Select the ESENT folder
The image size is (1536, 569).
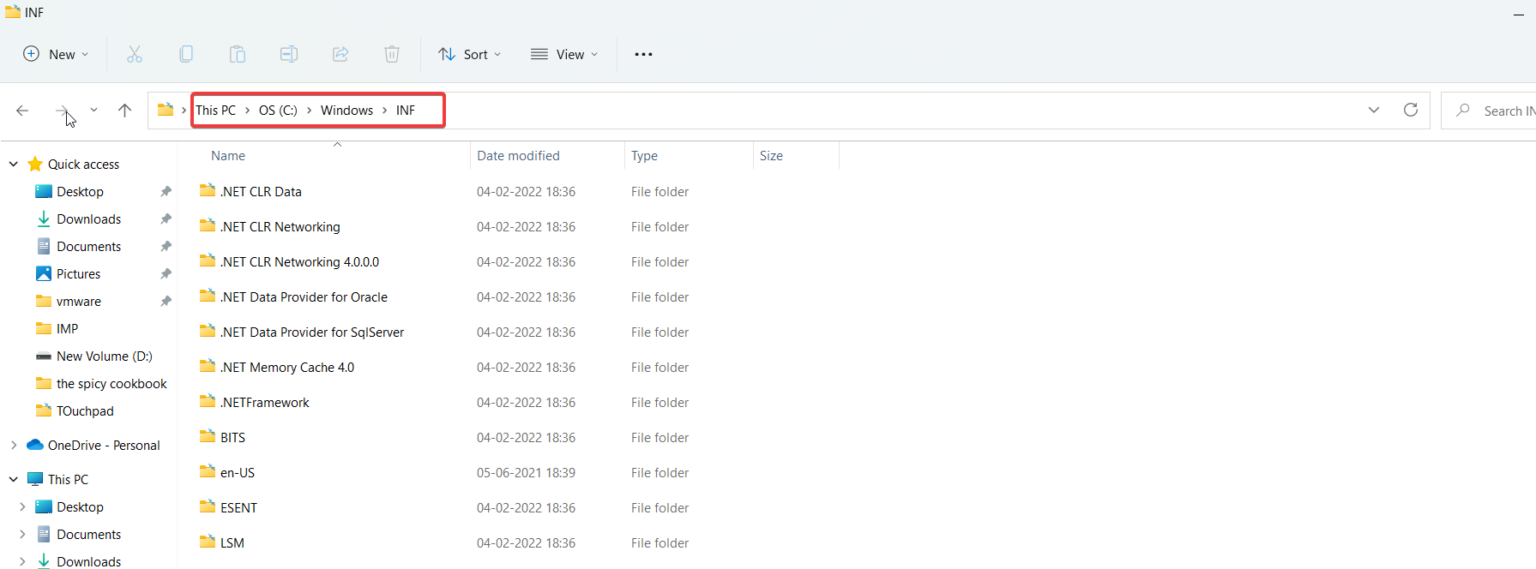tap(239, 508)
